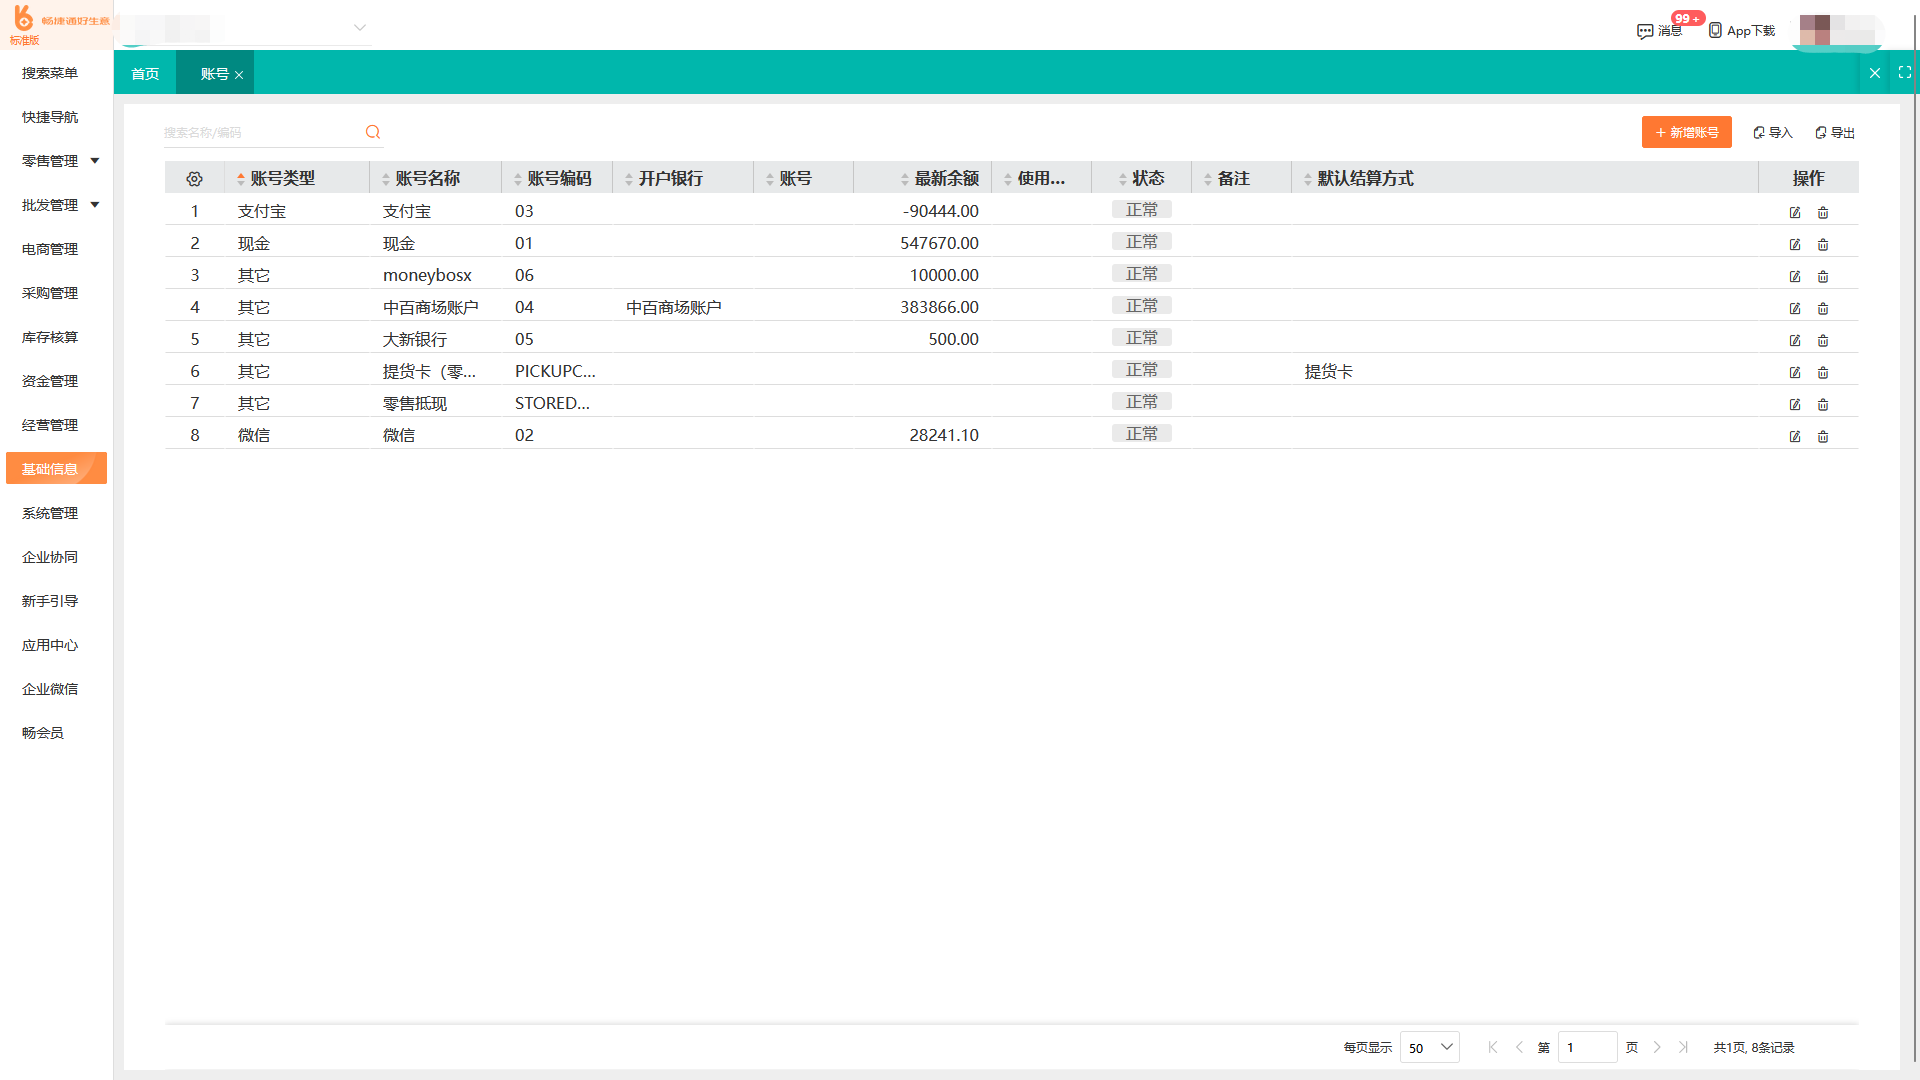Screen dimensions: 1920x1080
Task: Type in the search 搜索名/编码 input field
Action: [x=260, y=132]
